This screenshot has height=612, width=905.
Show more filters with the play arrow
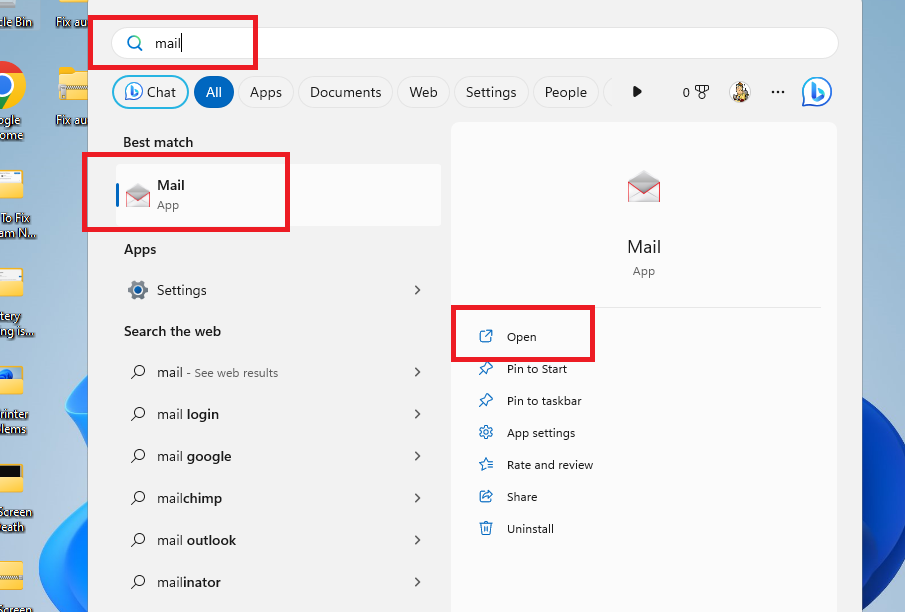click(637, 92)
